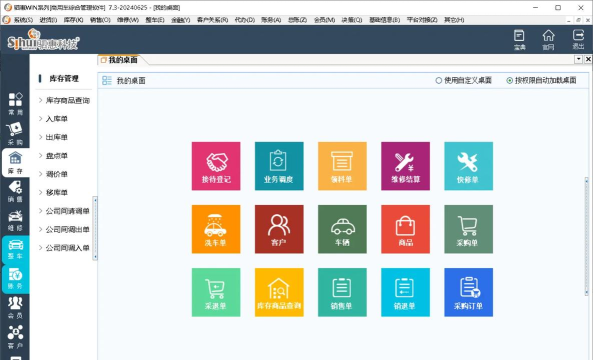Select the 采购 sidebar icon
The image size is (593, 360).
(16, 133)
